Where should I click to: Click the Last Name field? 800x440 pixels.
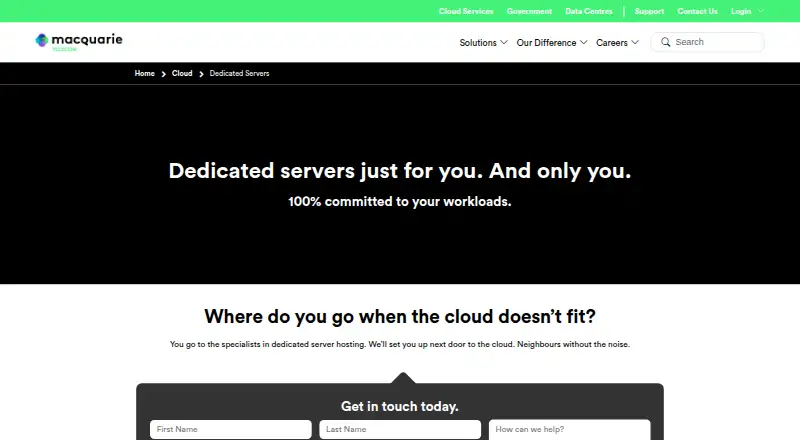tap(400, 429)
